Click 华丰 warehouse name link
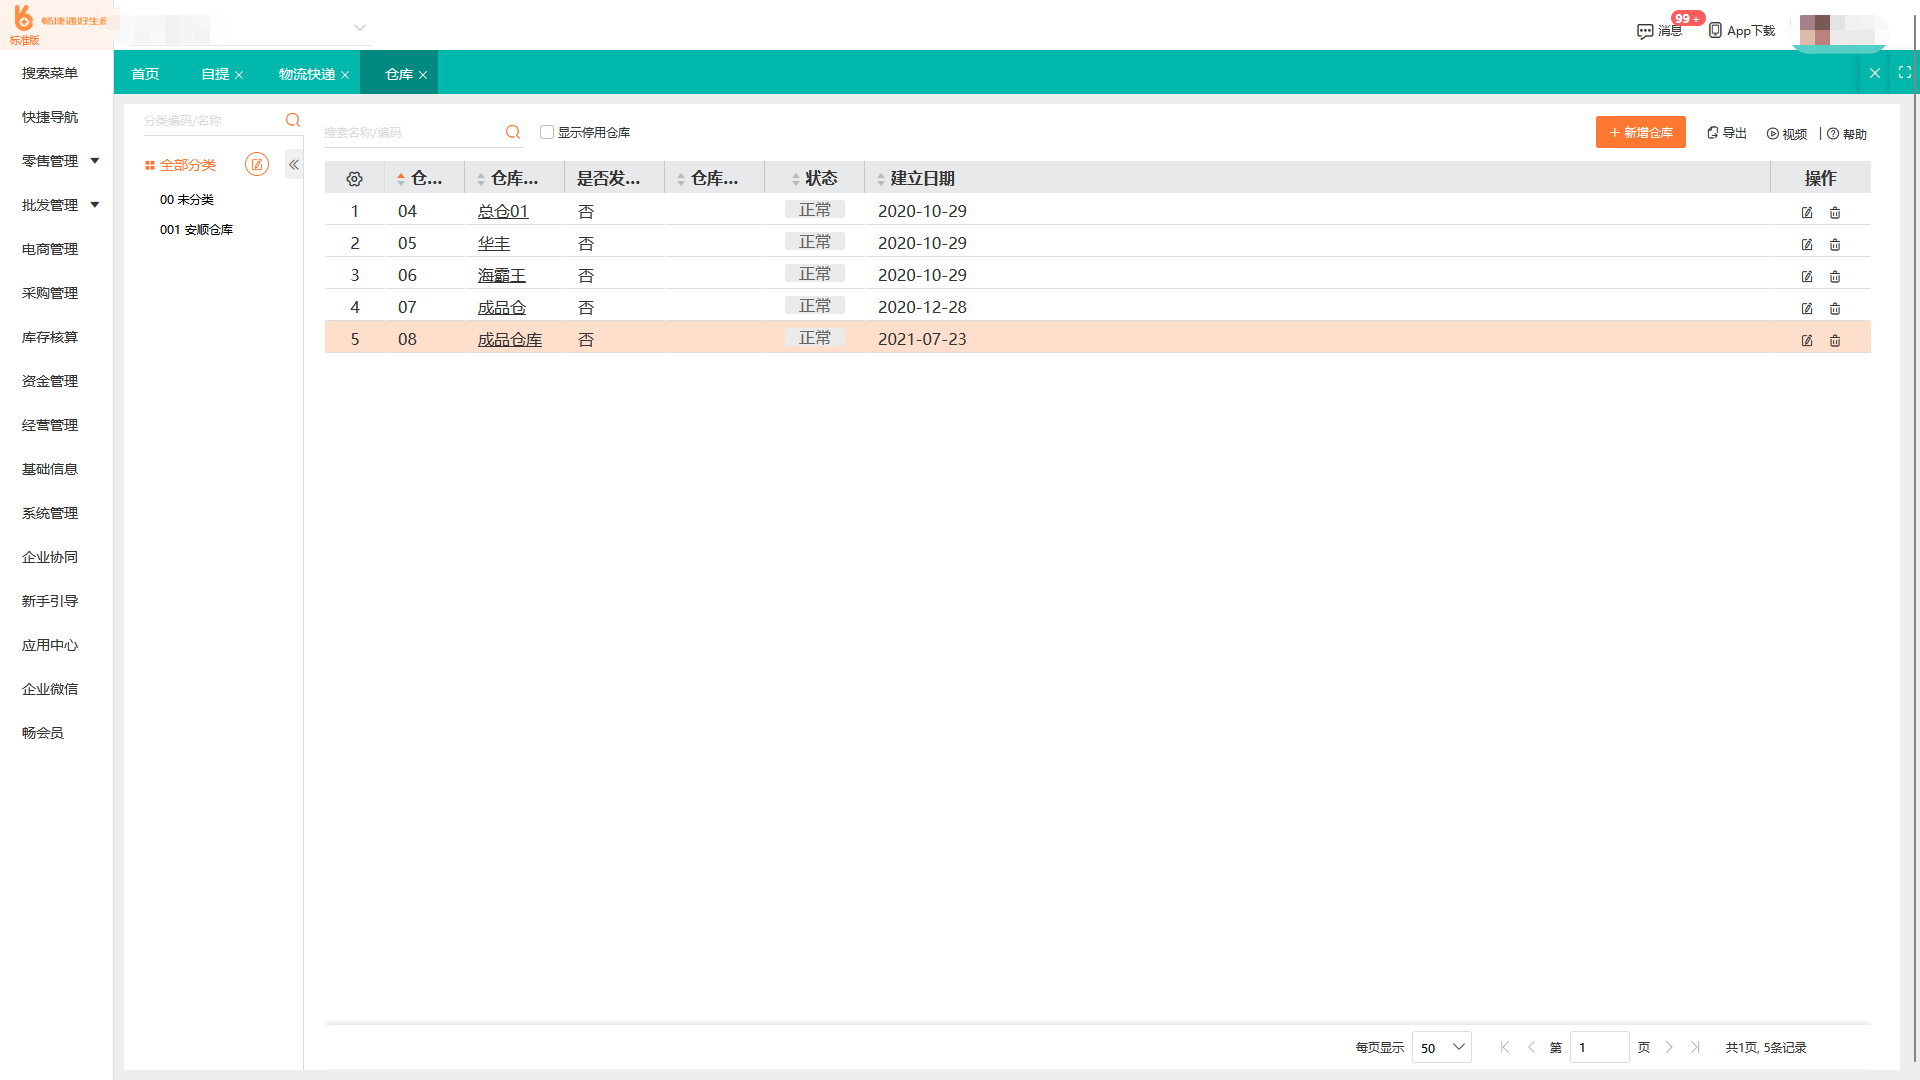The width and height of the screenshot is (1920, 1080). click(495, 243)
